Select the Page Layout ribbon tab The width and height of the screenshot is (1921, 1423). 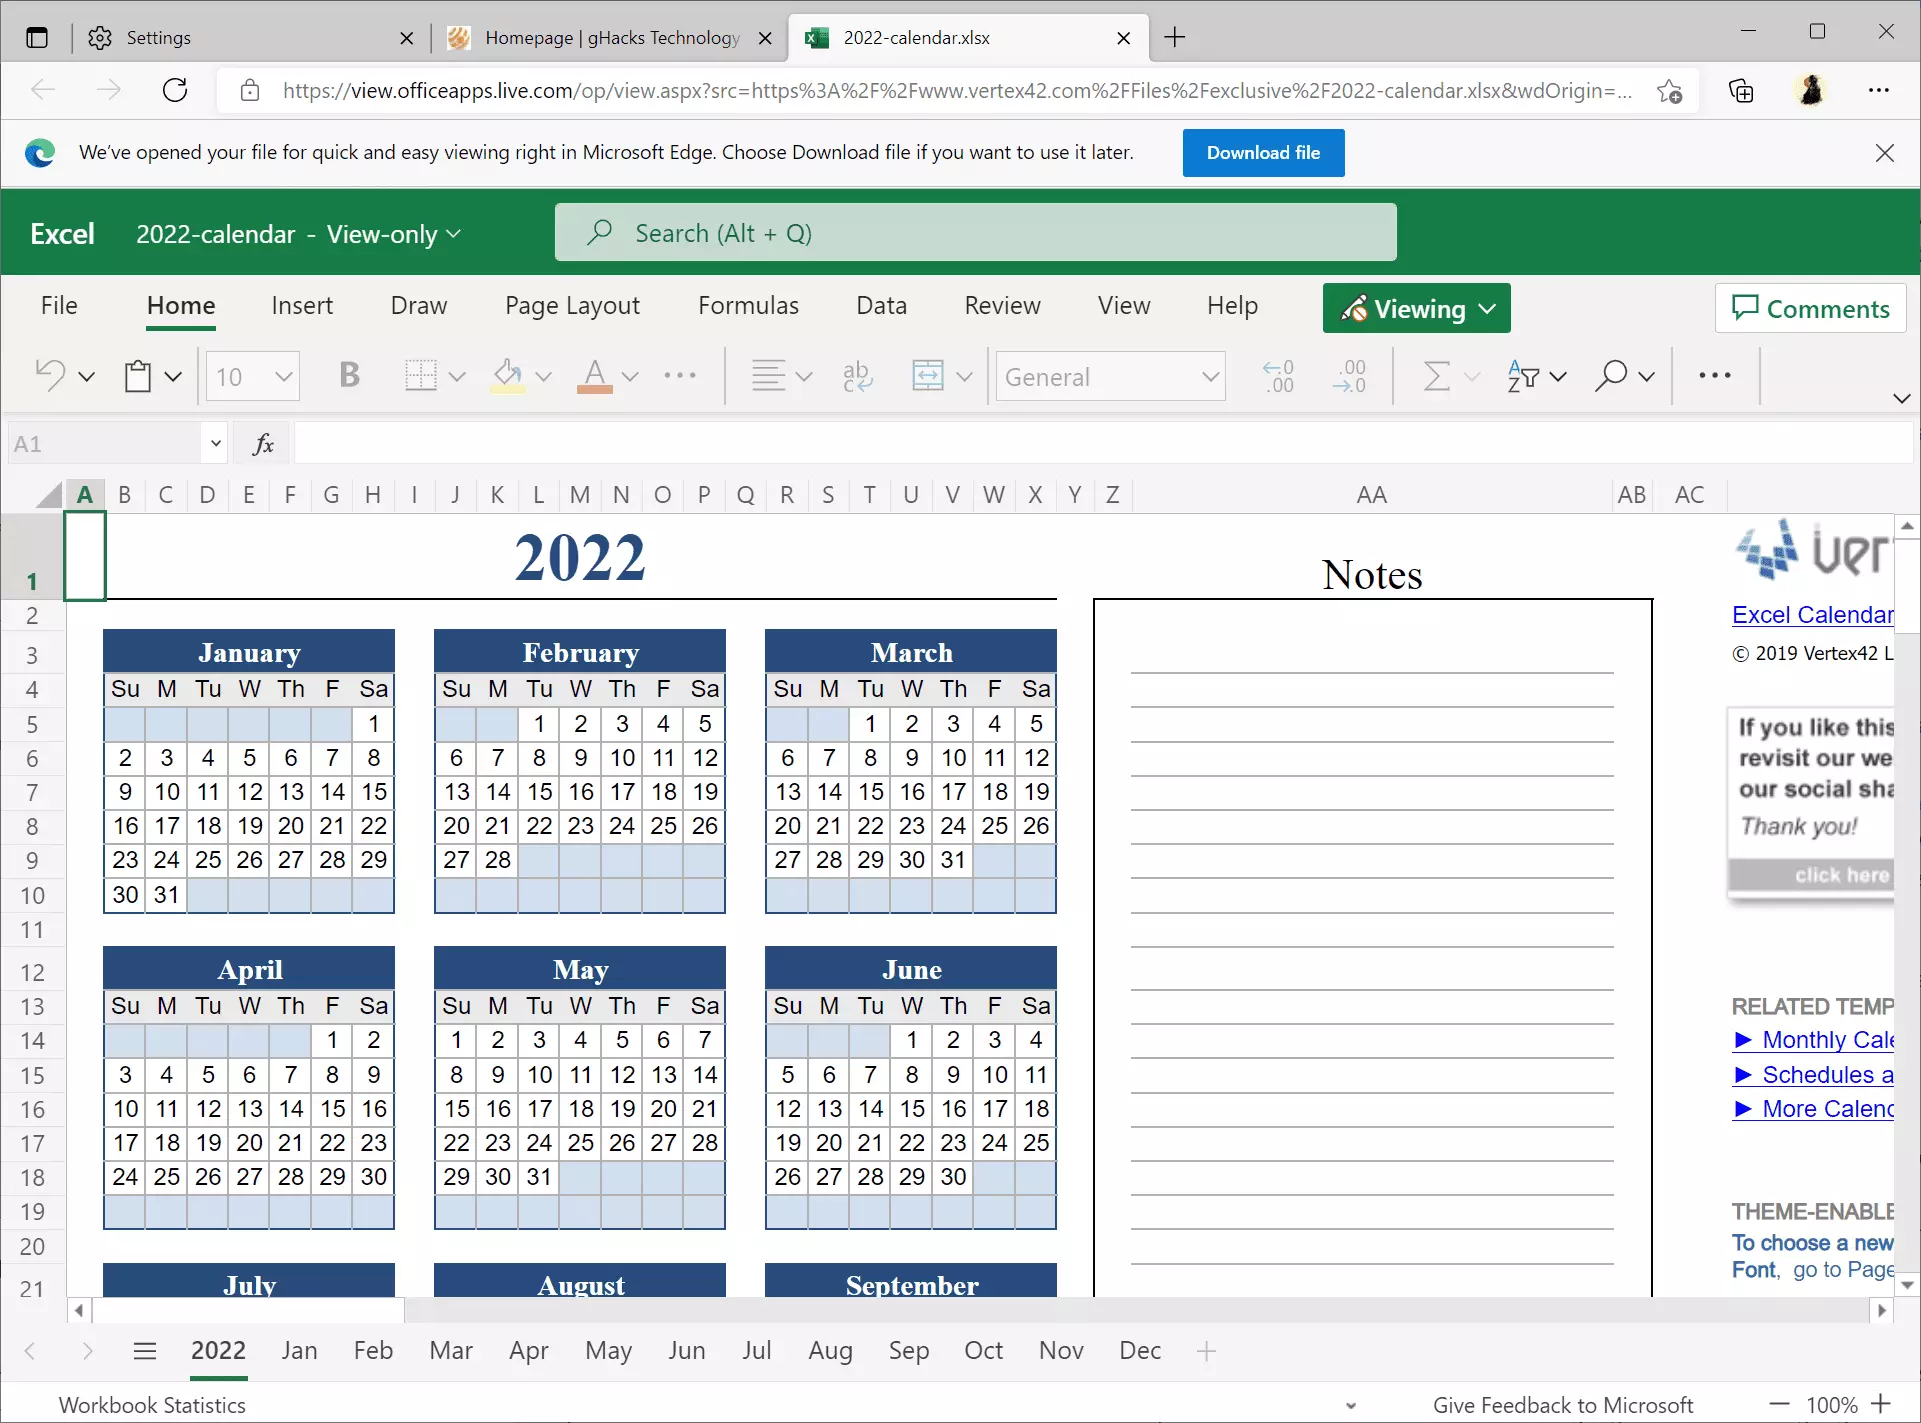(x=573, y=305)
